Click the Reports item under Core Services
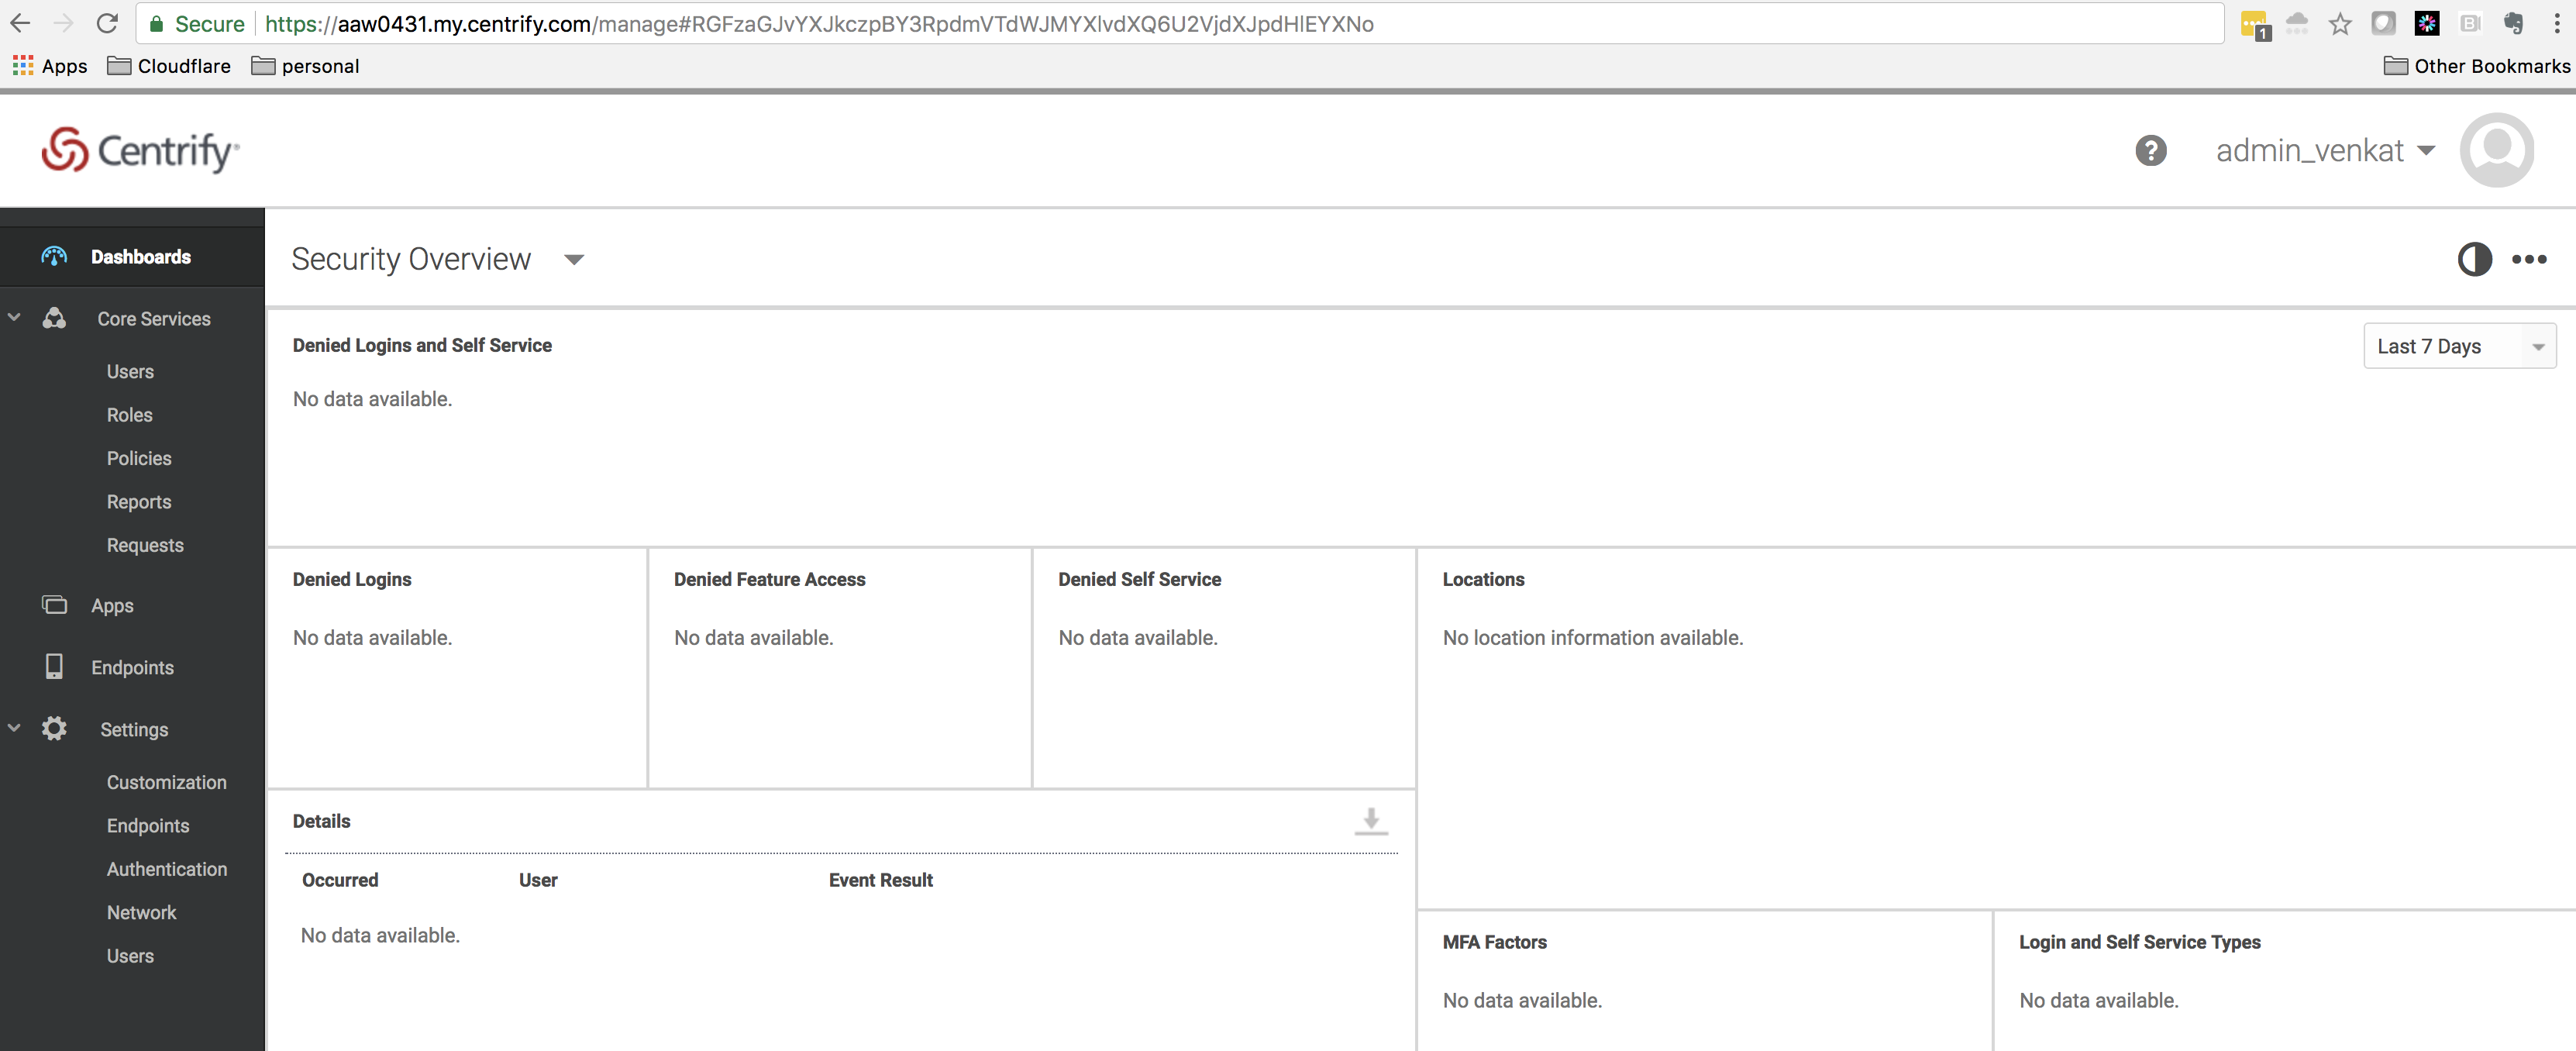 pos(139,501)
